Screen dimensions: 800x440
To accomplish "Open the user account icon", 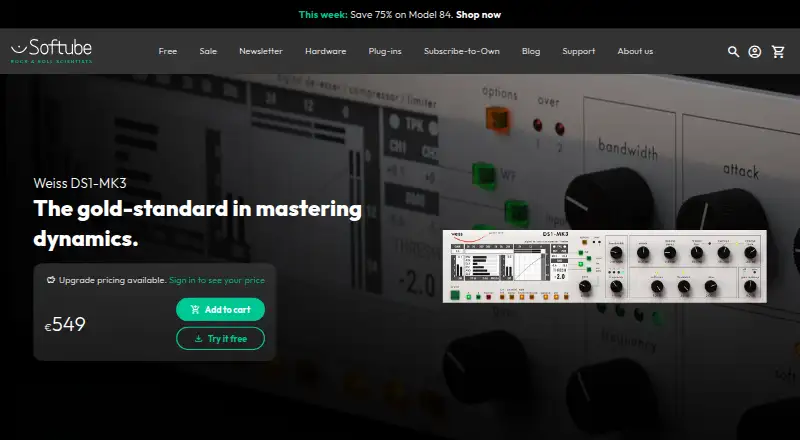I will (x=755, y=52).
